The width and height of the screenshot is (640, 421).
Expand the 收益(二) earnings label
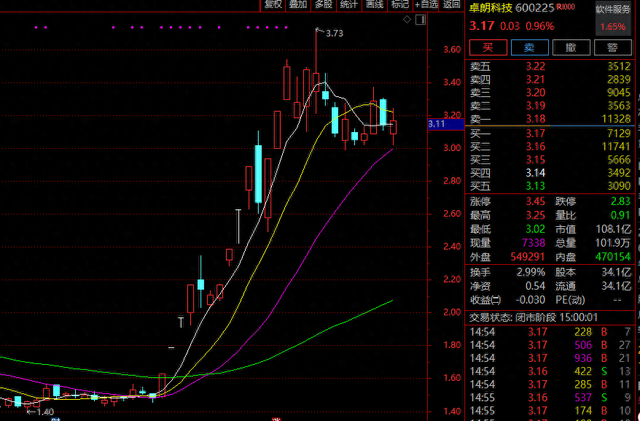click(x=489, y=300)
